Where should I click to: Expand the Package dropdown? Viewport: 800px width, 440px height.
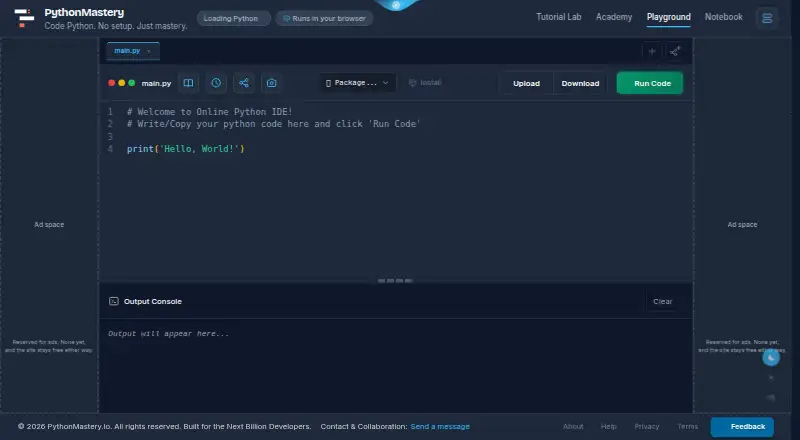(358, 83)
